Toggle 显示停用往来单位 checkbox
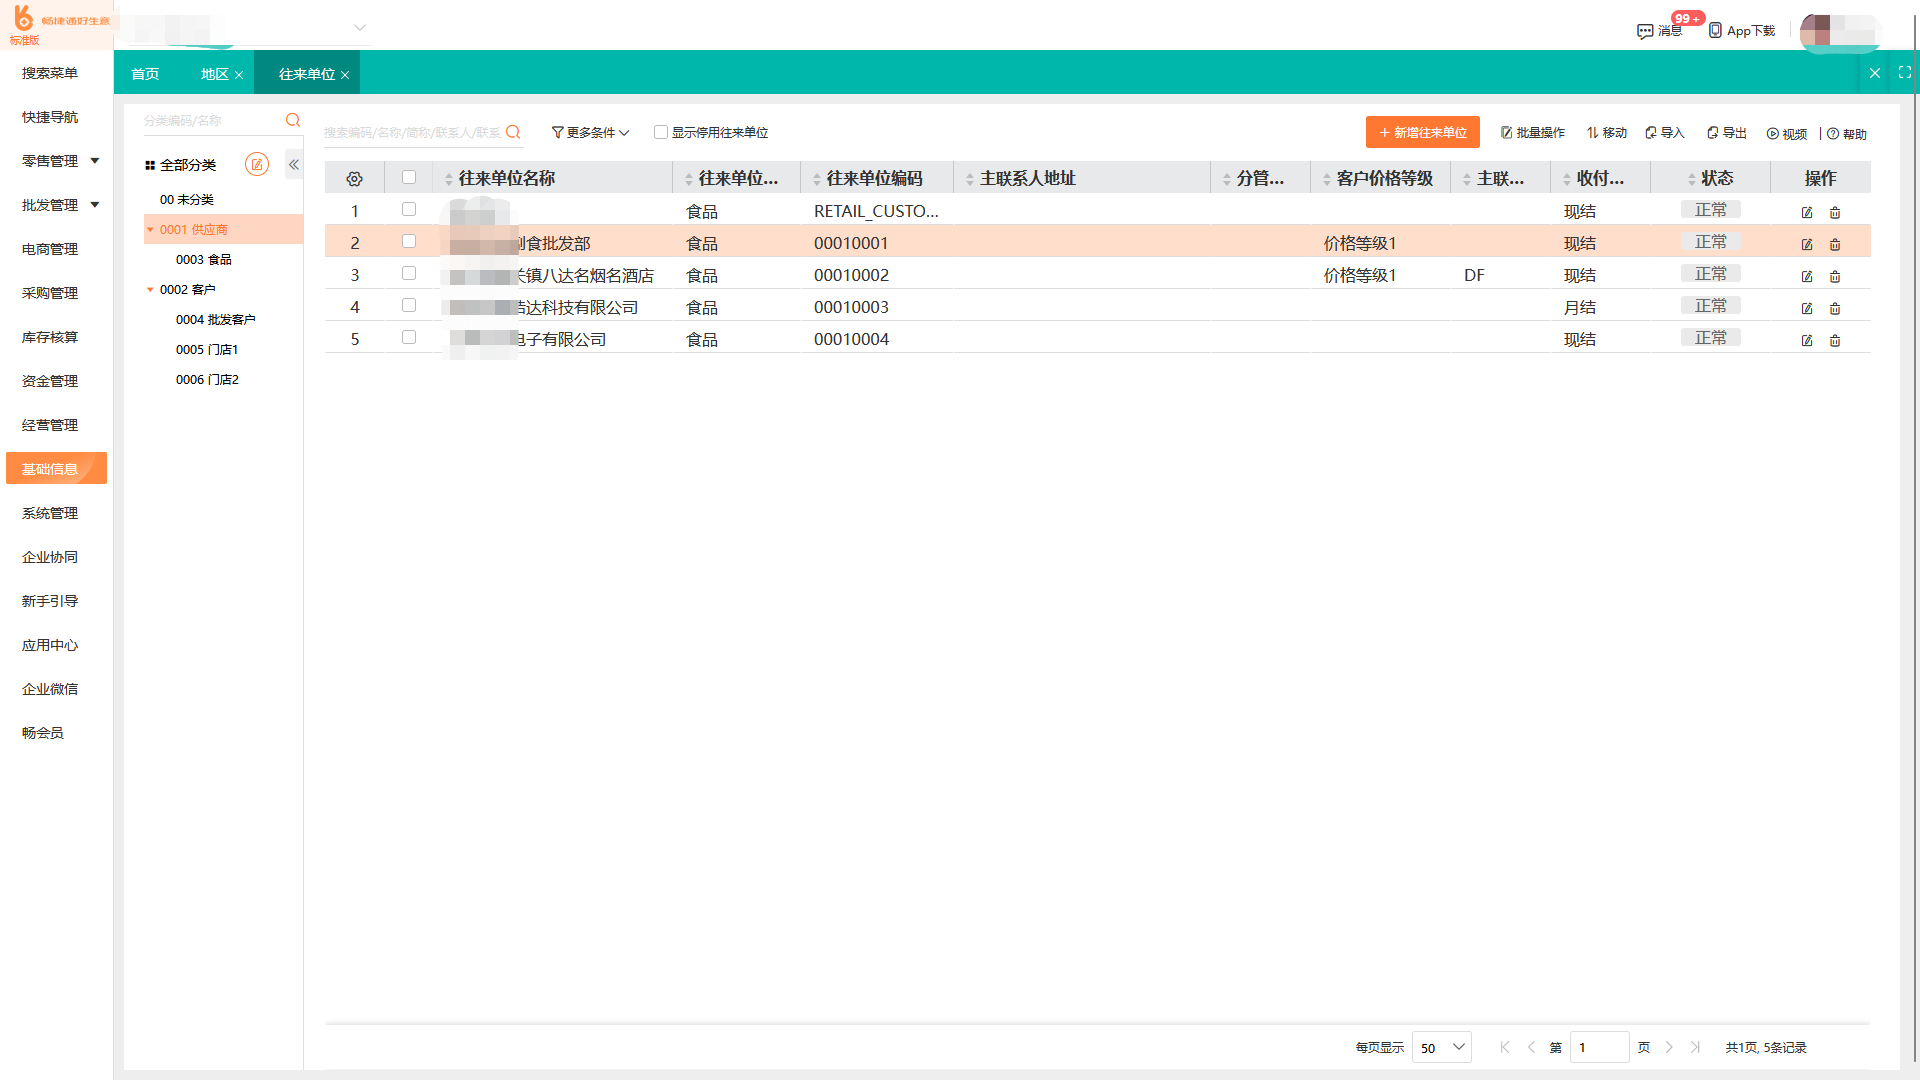 [662, 131]
